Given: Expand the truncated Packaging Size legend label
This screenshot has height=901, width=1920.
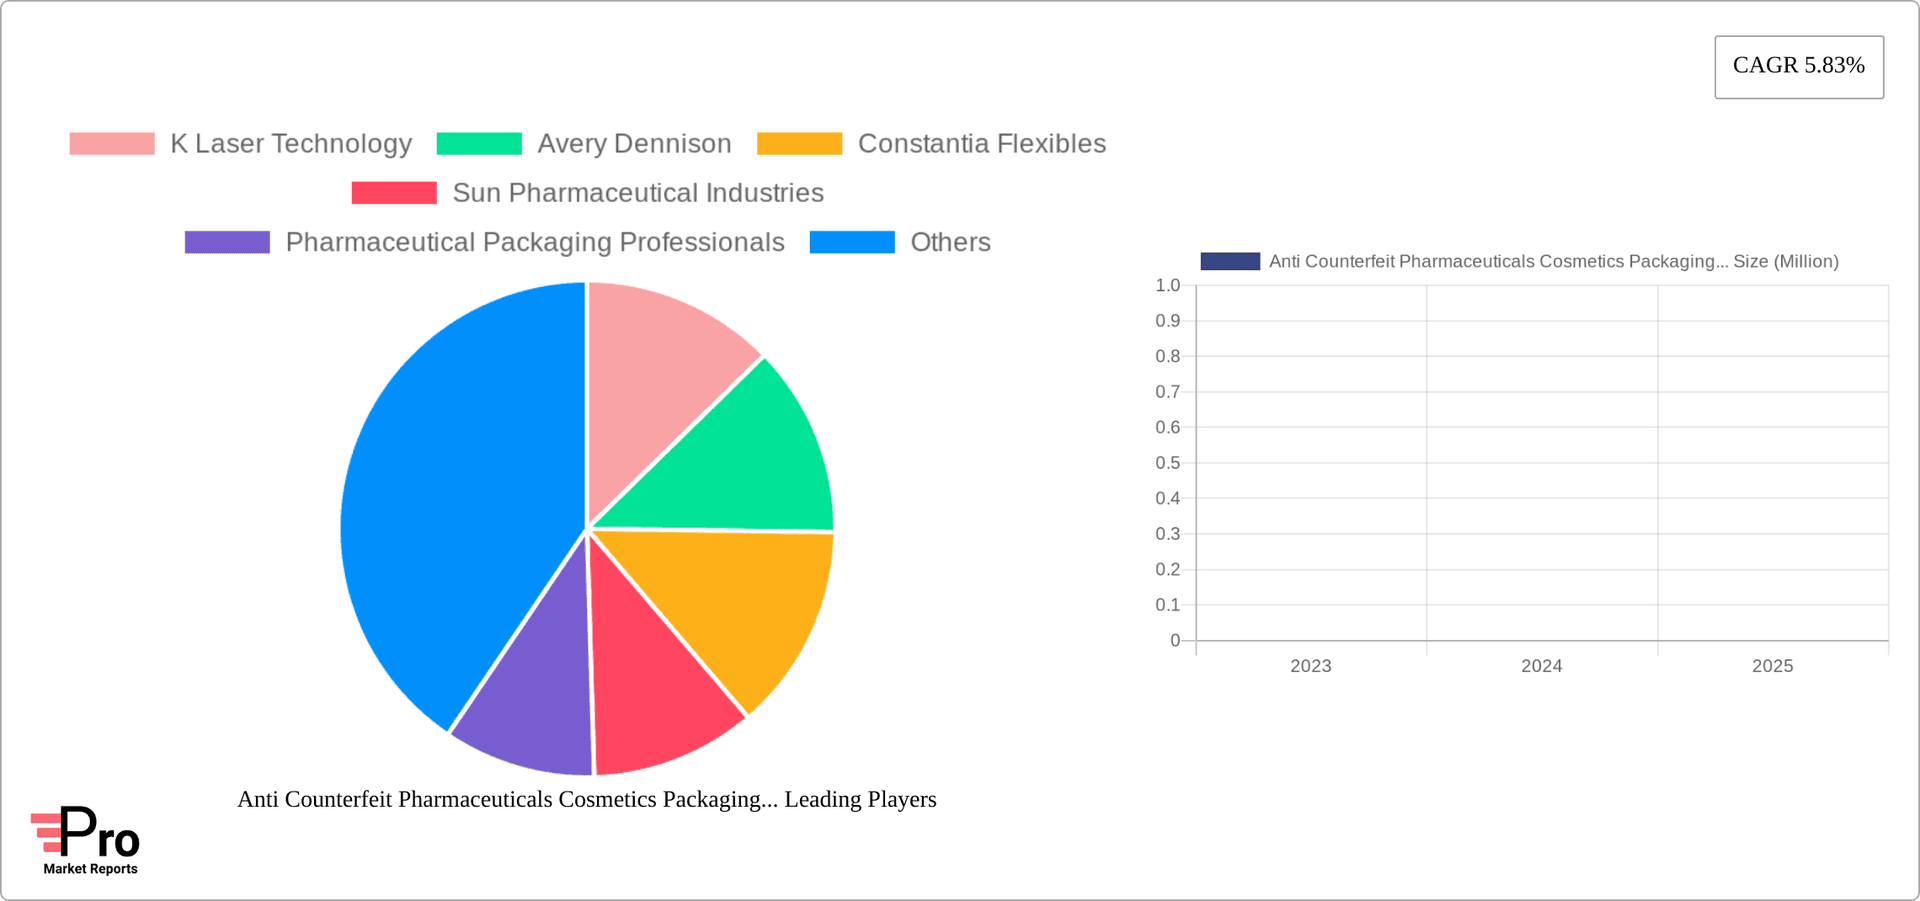Looking at the screenshot, I should [x=1553, y=261].
